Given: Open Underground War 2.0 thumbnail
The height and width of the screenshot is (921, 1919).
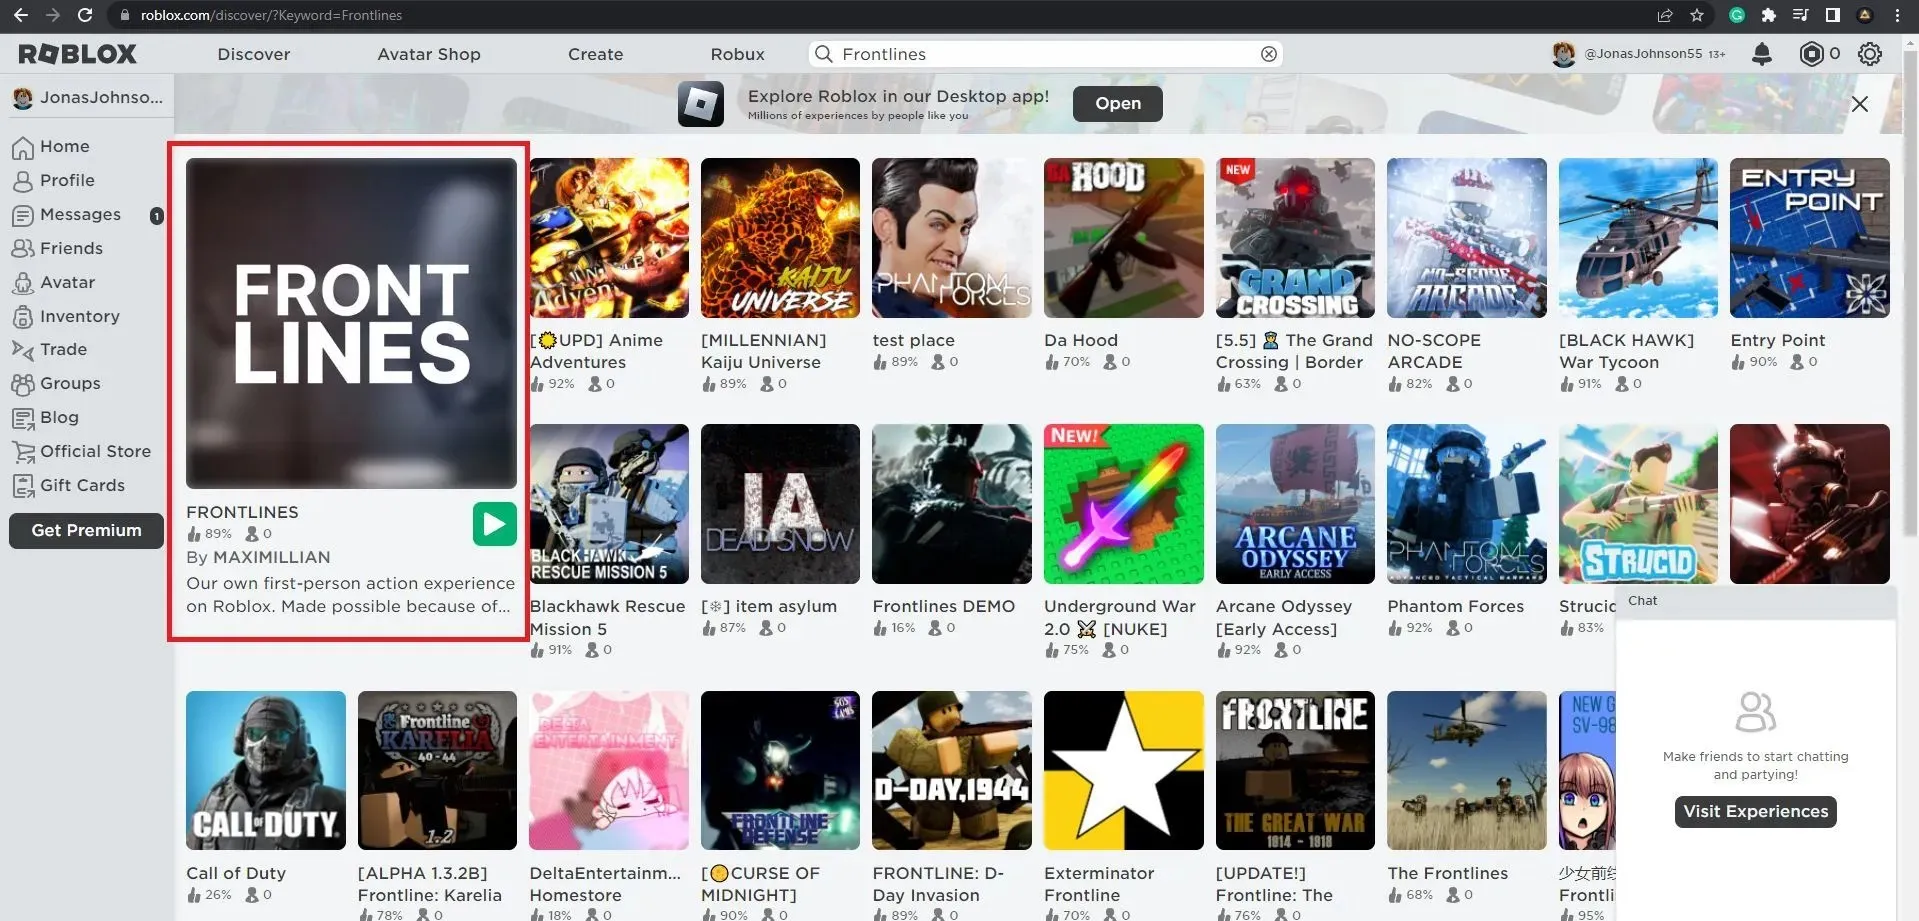Looking at the screenshot, I should coord(1124,504).
